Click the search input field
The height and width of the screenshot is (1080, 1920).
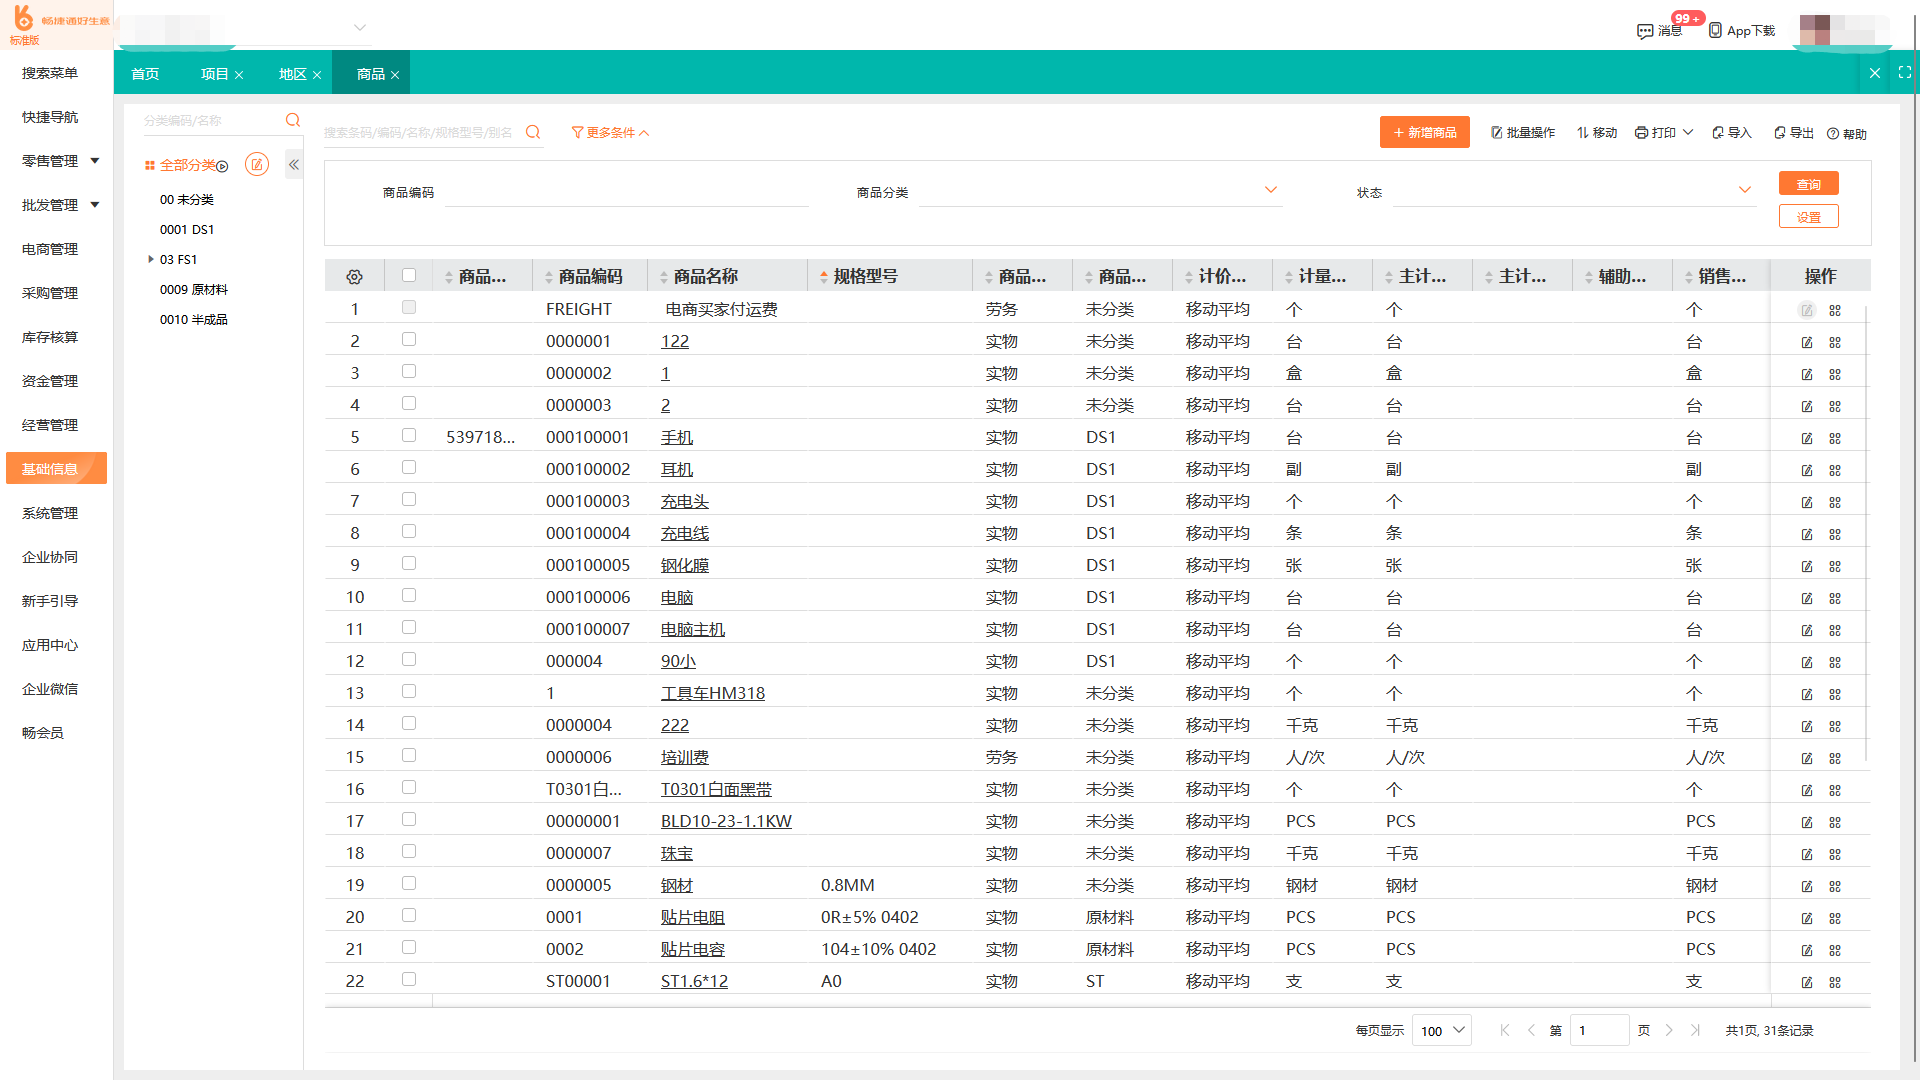point(415,132)
